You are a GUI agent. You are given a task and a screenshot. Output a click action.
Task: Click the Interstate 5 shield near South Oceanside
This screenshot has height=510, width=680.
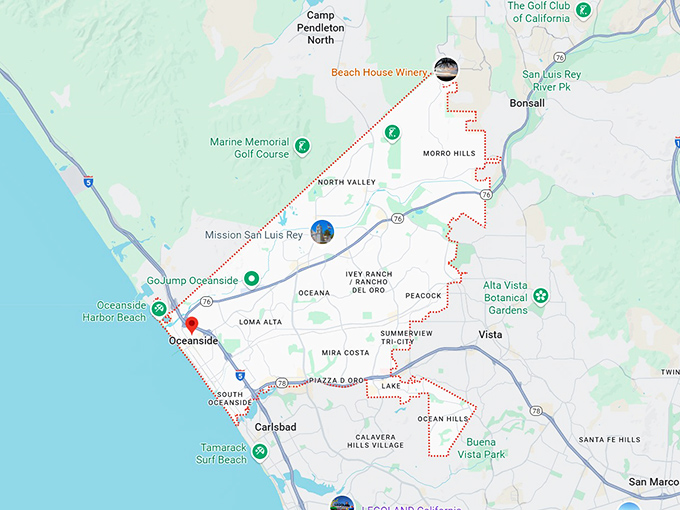click(x=240, y=375)
